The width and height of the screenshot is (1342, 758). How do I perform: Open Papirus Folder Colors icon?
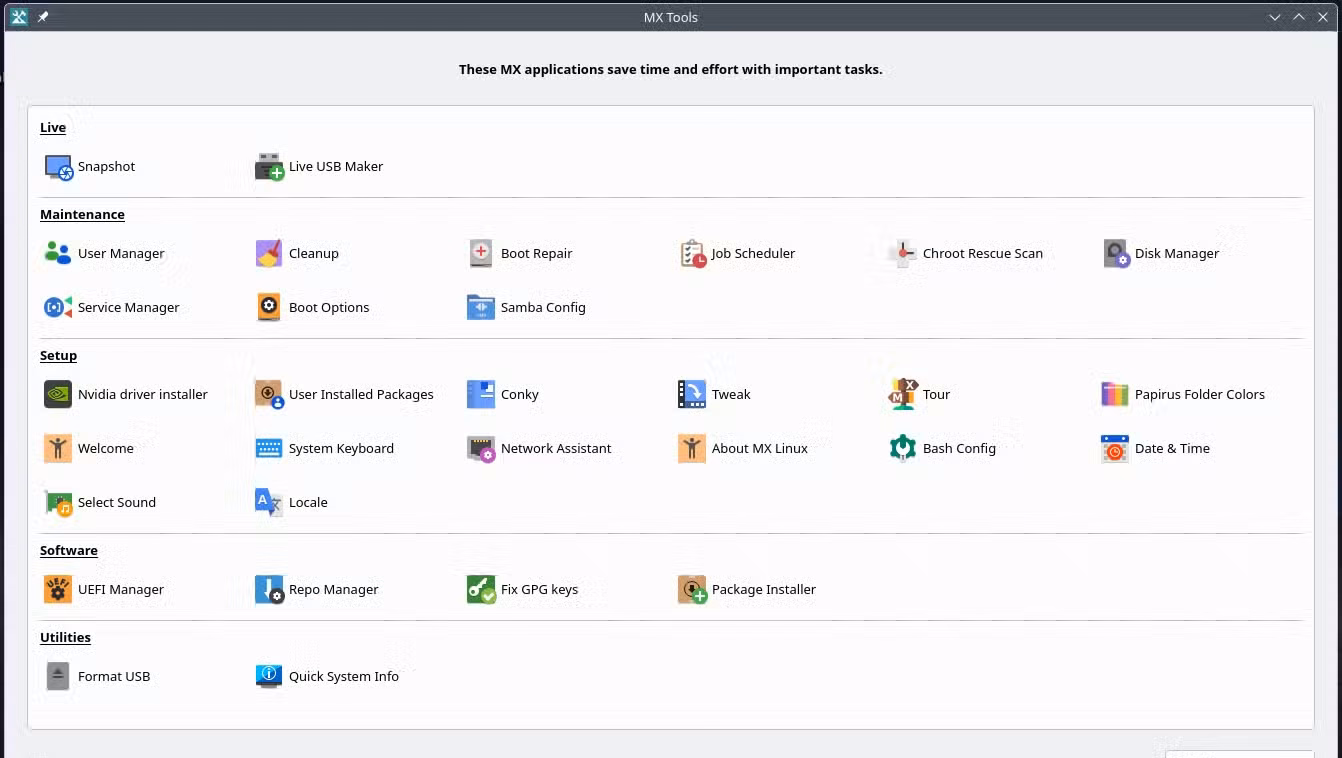point(1116,395)
